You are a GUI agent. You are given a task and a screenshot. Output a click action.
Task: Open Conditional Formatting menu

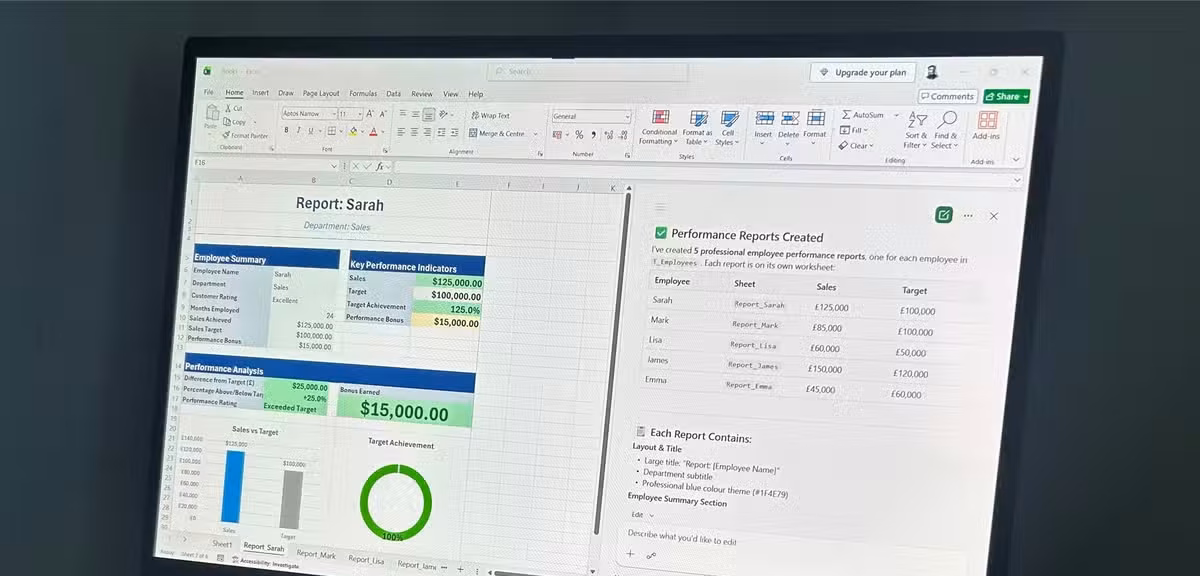click(x=659, y=129)
